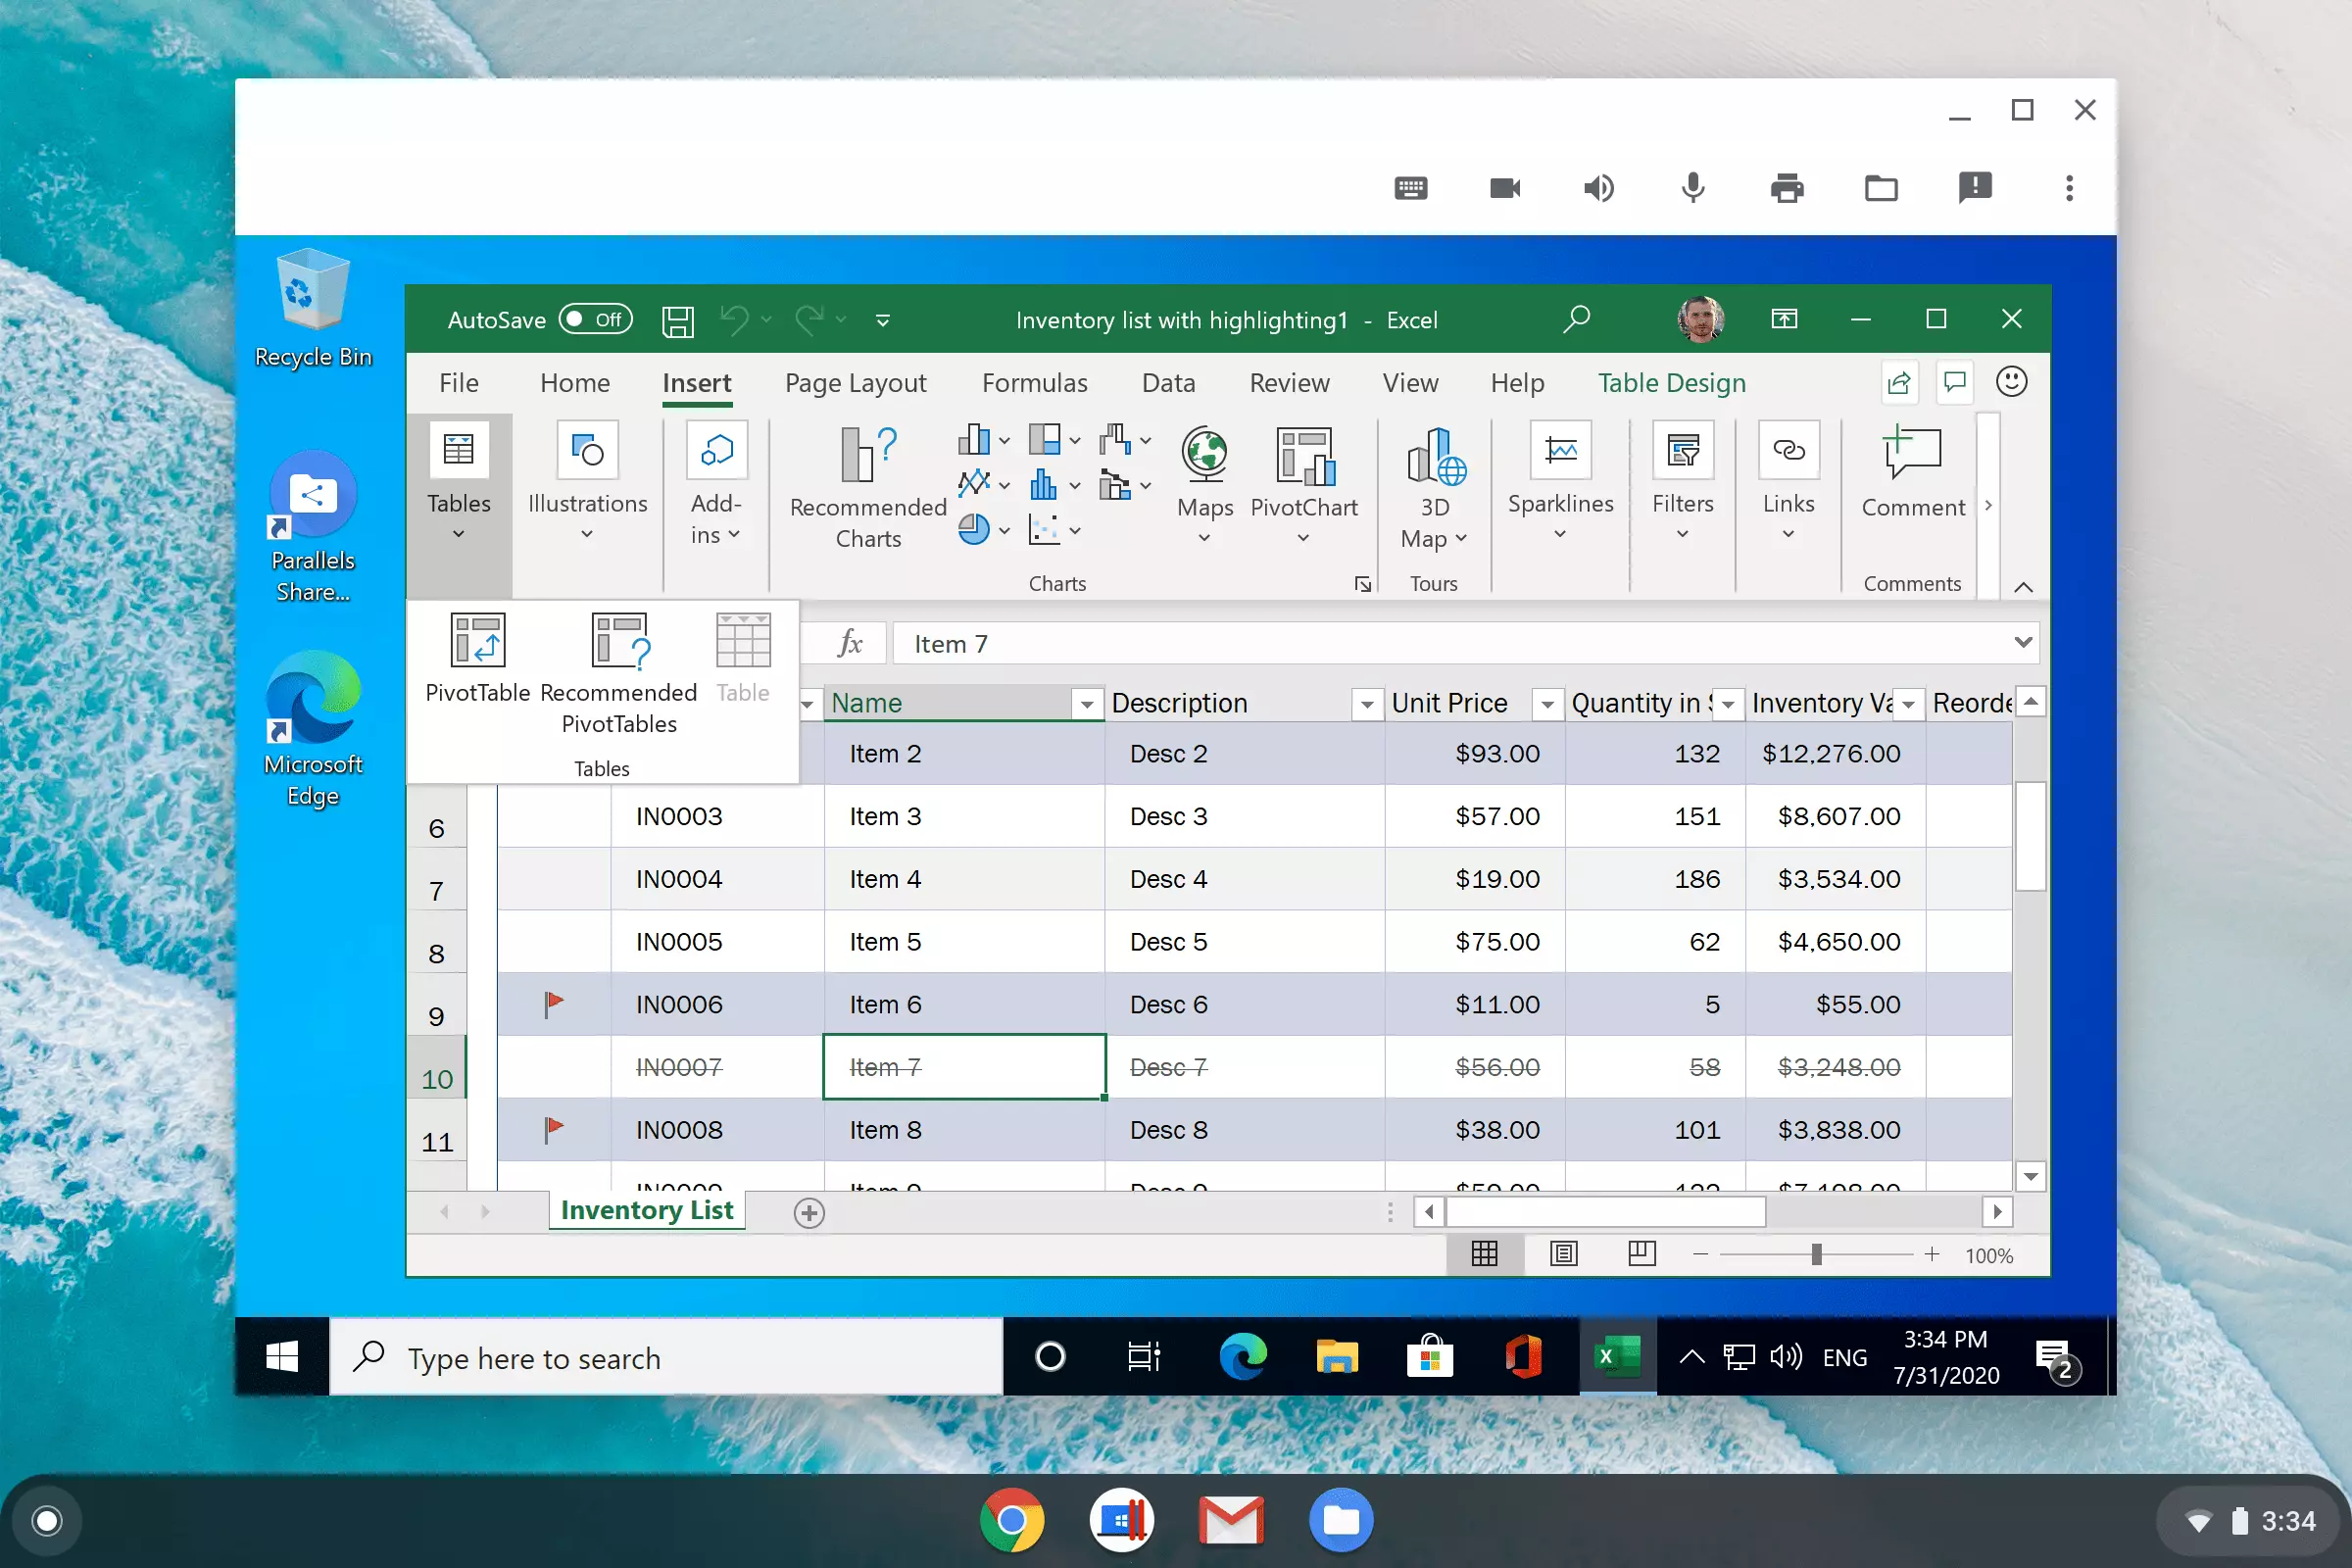The image size is (2352, 1568).
Task: Click the Microsoft Edge icon in taskbar
Action: [x=1243, y=1356]
